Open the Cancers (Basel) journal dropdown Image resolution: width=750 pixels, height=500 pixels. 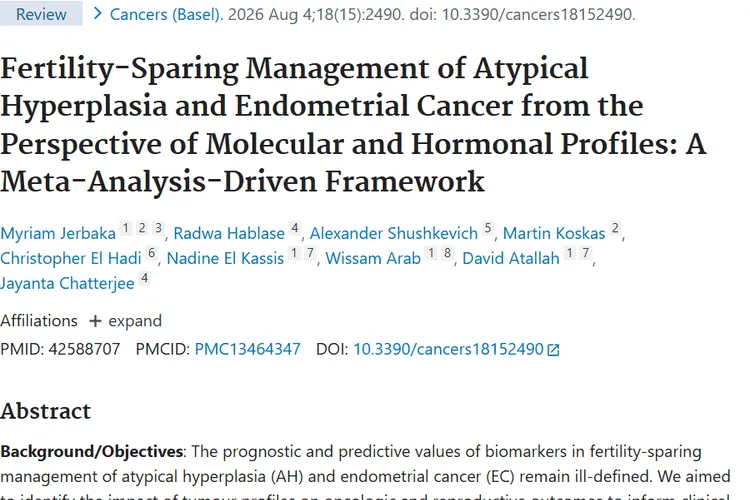pos(166,14)
